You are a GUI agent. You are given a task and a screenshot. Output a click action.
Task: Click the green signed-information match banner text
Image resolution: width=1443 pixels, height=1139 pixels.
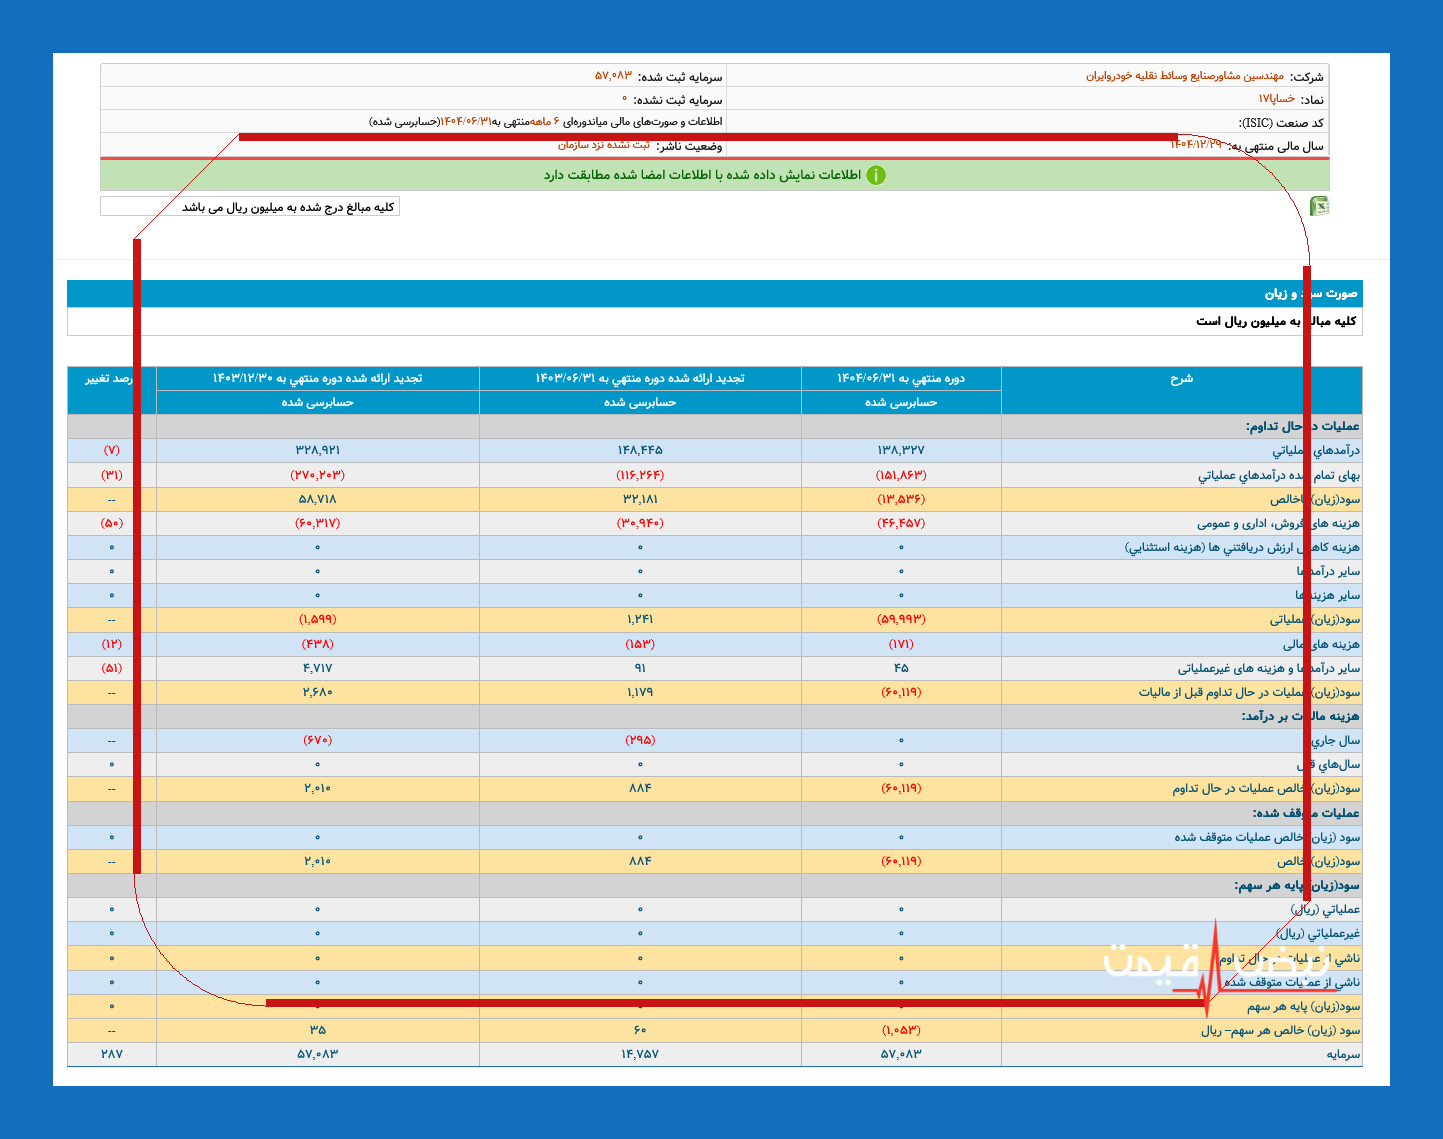[701, 175]
